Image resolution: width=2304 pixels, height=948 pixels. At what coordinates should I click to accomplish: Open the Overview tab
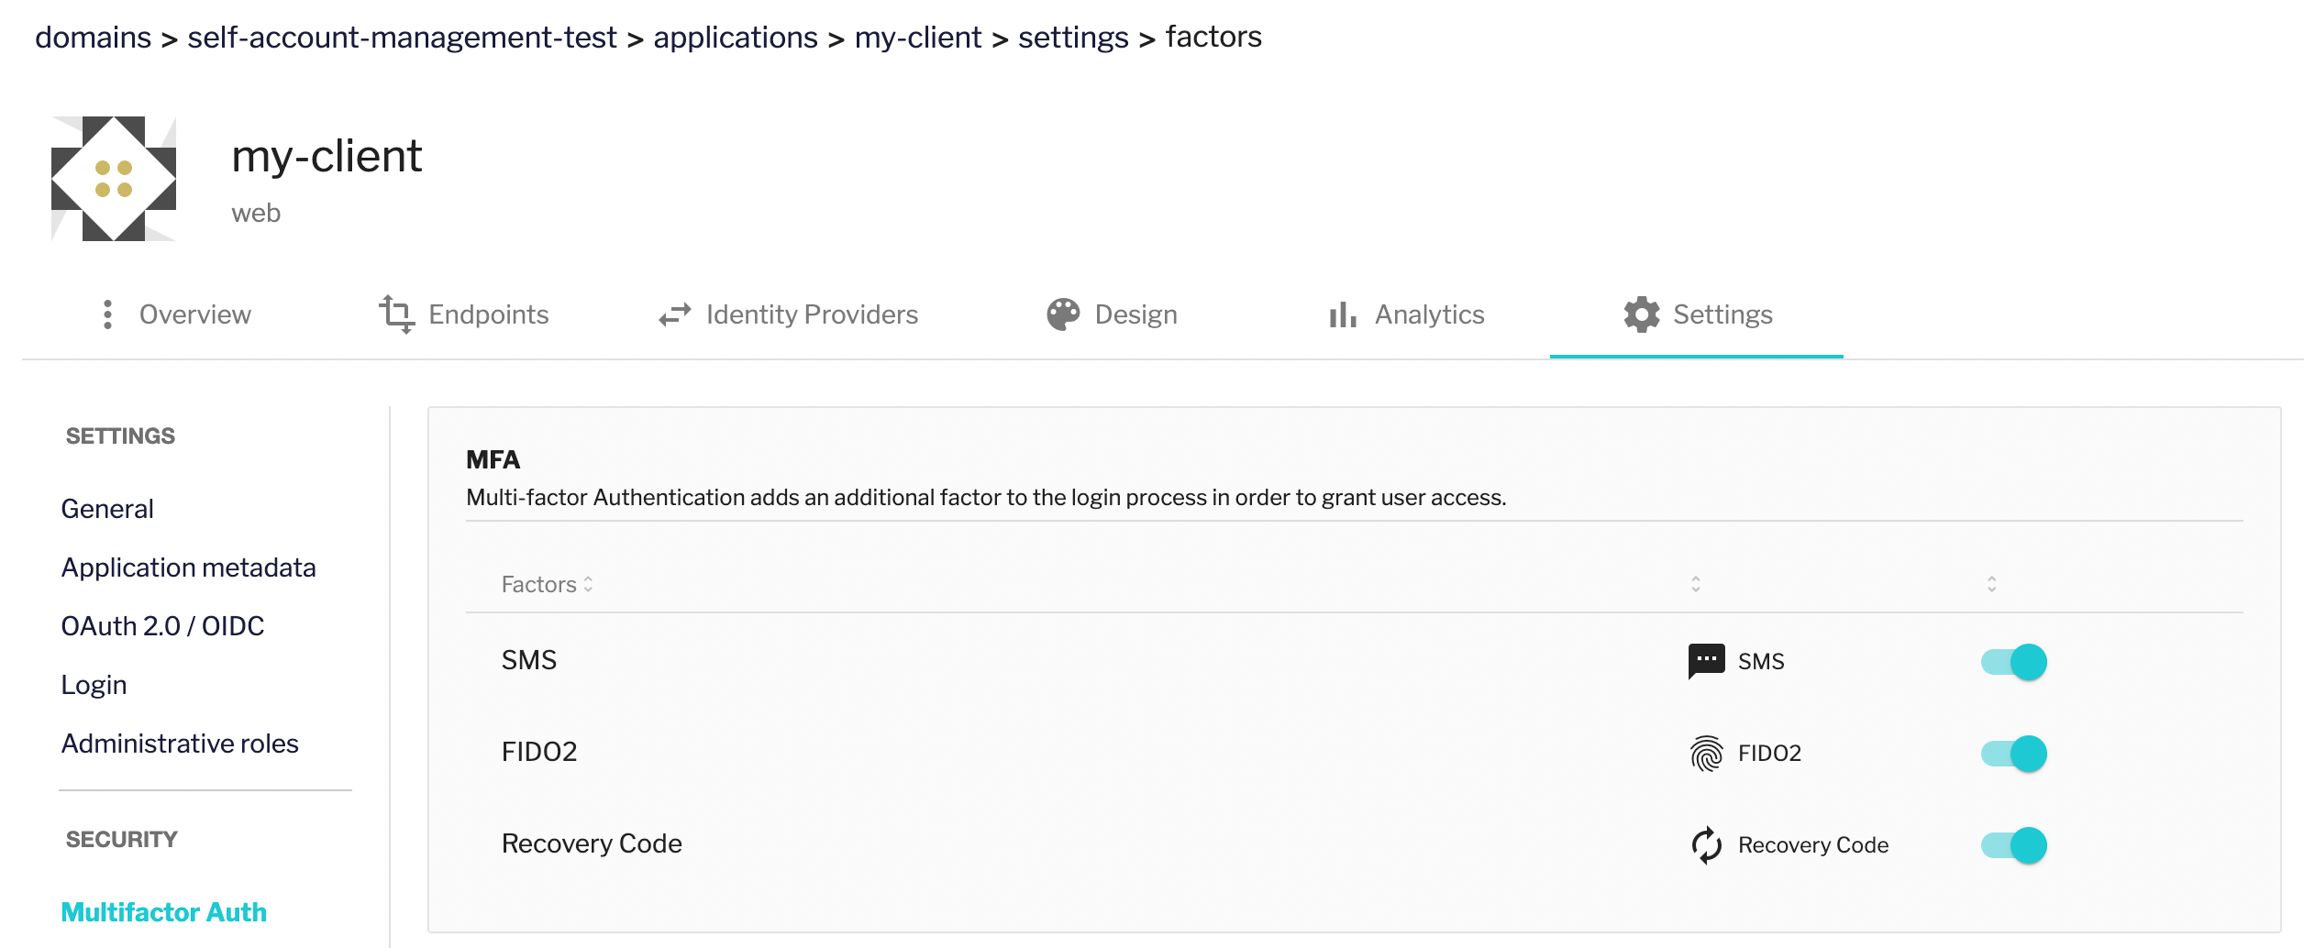pos(194,314)
